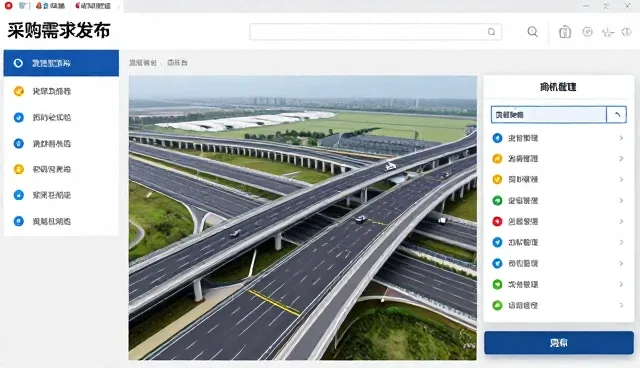Click the header icon right after the magnifier's divider
This screenshot has height=368, width=640.
pyautogui.click(x=565, y=32)
